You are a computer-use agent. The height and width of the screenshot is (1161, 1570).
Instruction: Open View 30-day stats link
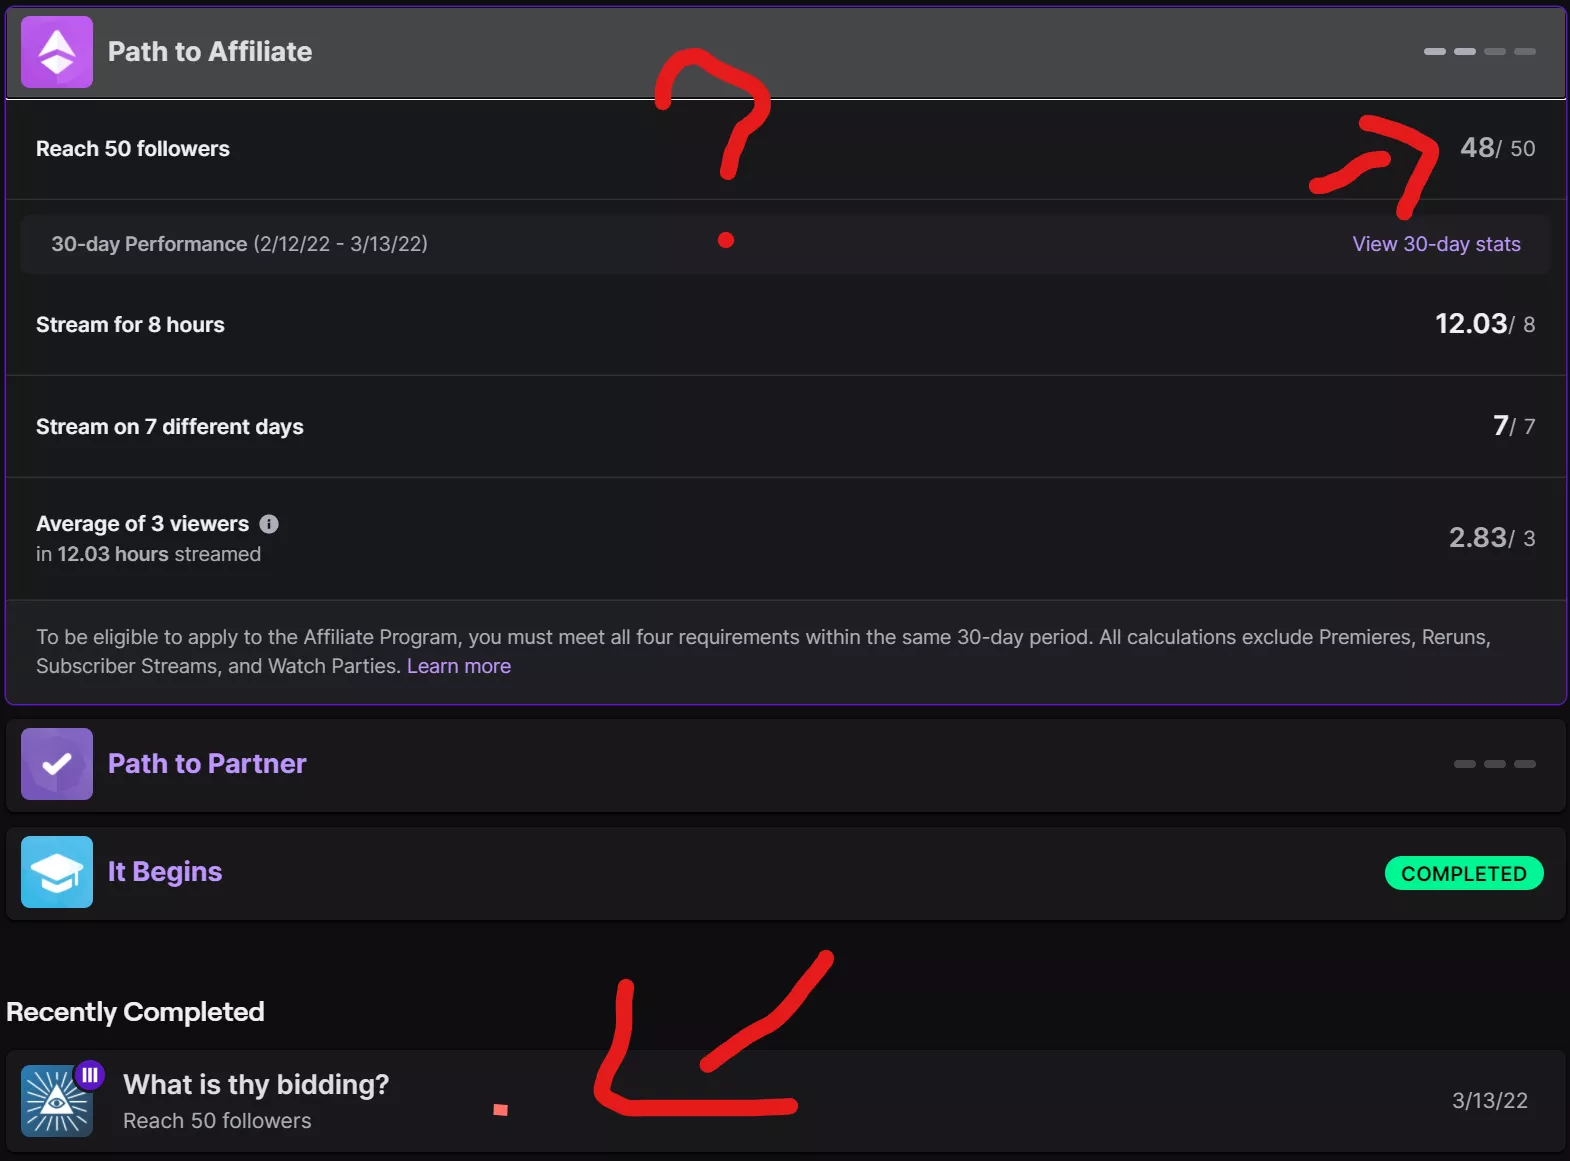(1435, 244)
